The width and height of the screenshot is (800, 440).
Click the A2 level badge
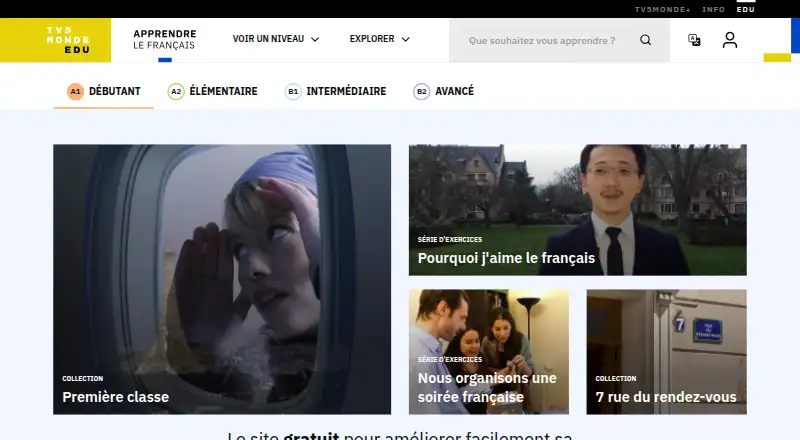coord(176,91)
